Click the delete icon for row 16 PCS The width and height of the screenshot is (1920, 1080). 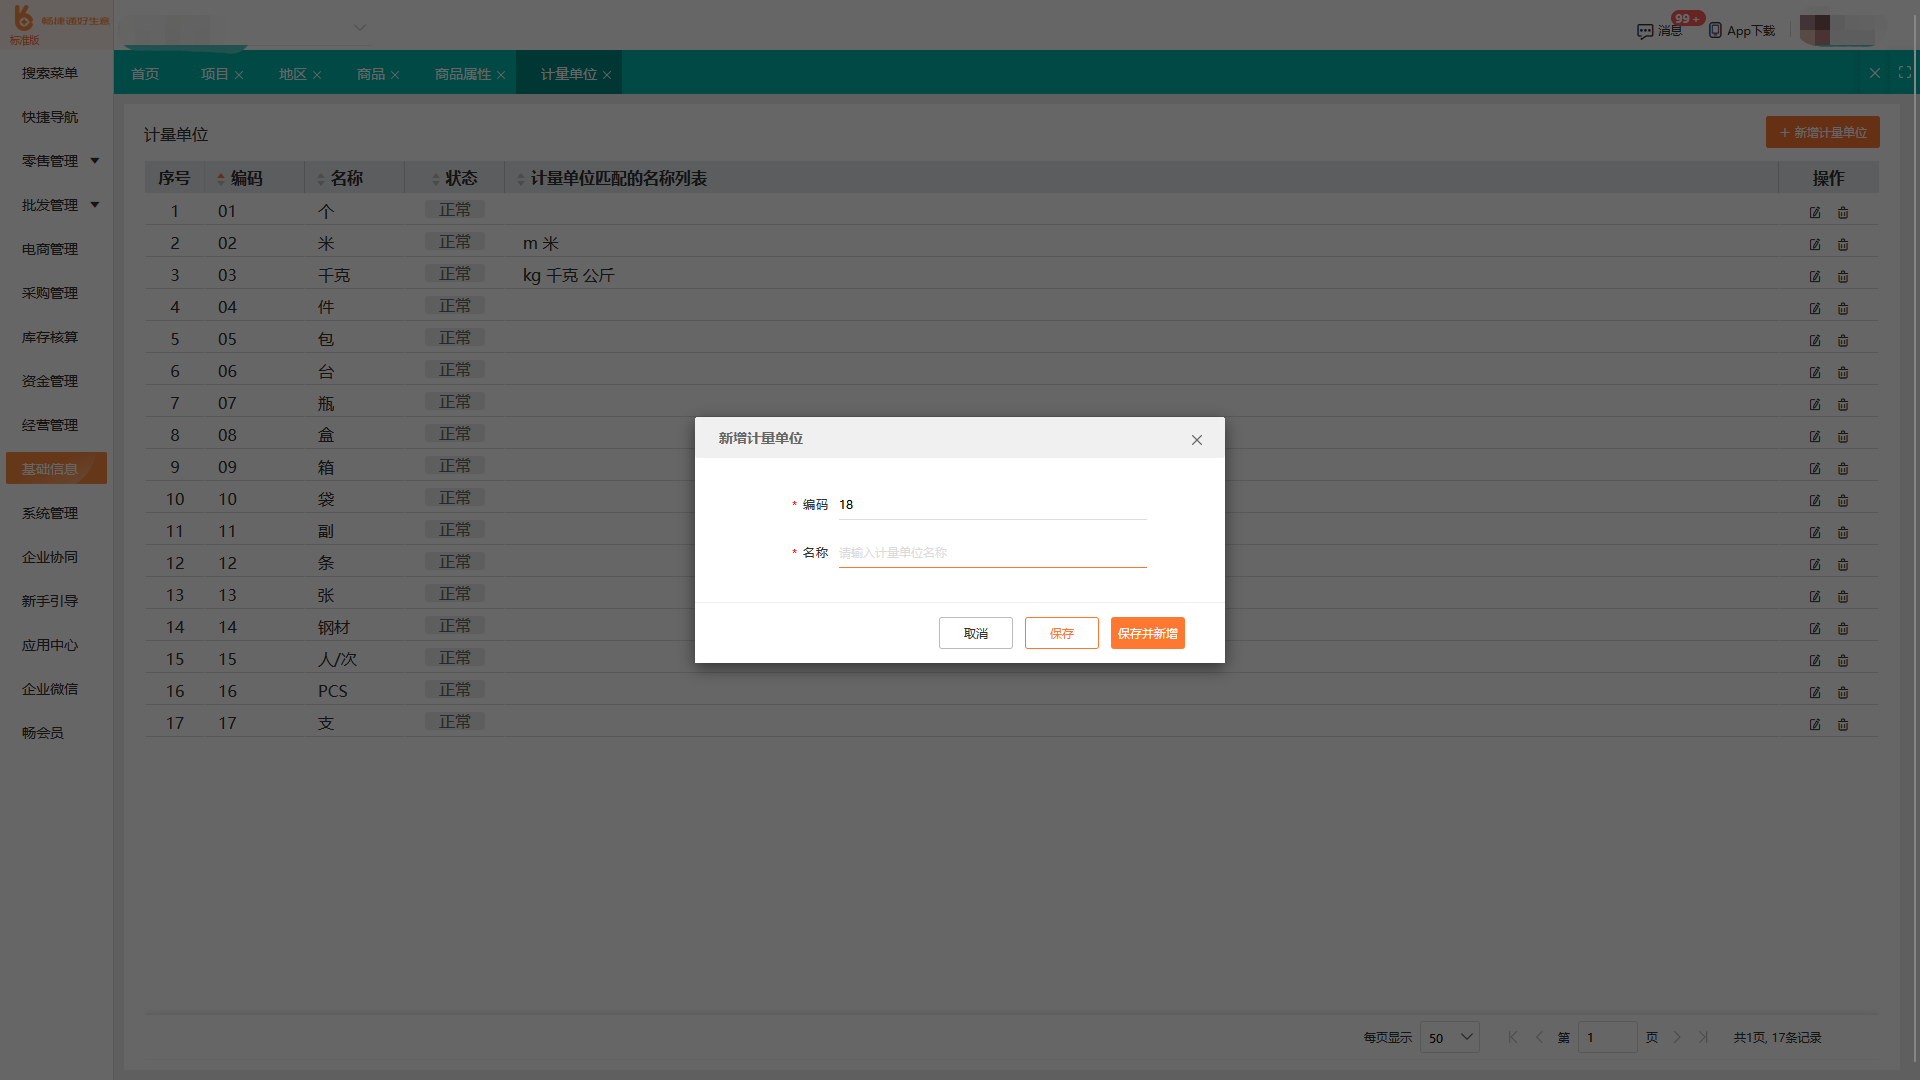(x=1844, y=691)
